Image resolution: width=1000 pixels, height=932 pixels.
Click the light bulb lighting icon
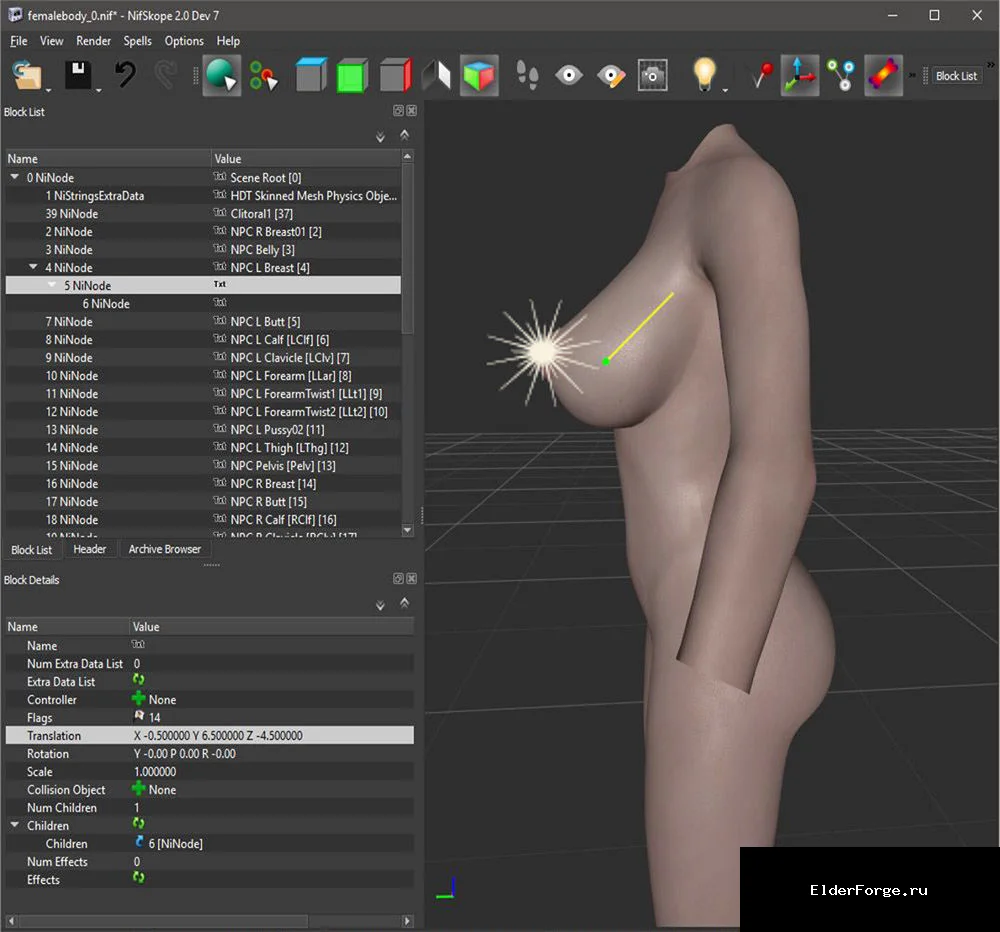[x=706, y=75]
